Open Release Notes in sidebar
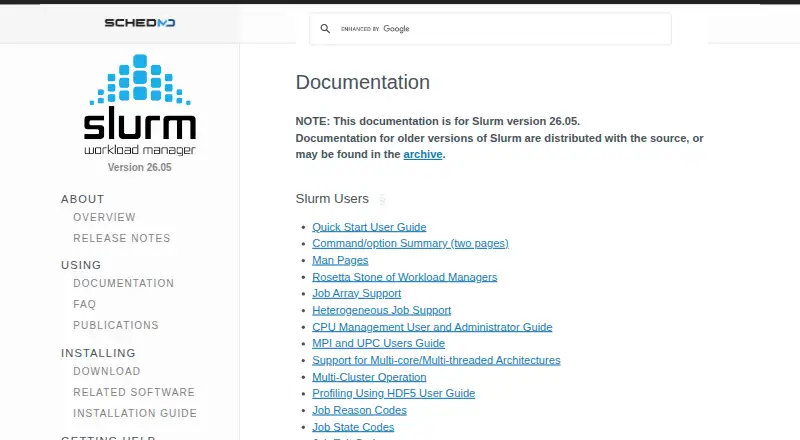The image size is (800, 440). coord(121,238)
